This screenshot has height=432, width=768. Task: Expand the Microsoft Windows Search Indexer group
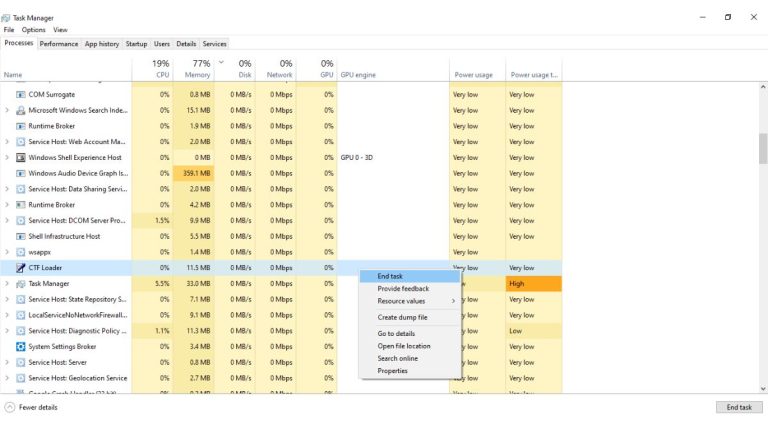tap(7, 110)
